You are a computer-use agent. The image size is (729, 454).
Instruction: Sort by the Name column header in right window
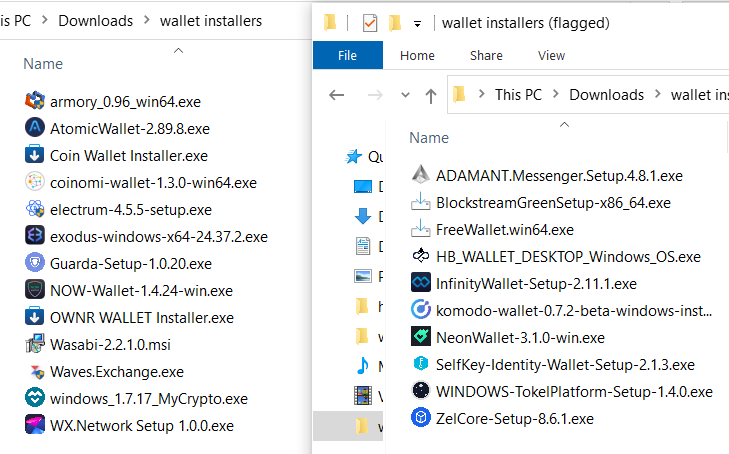[429, 138]
